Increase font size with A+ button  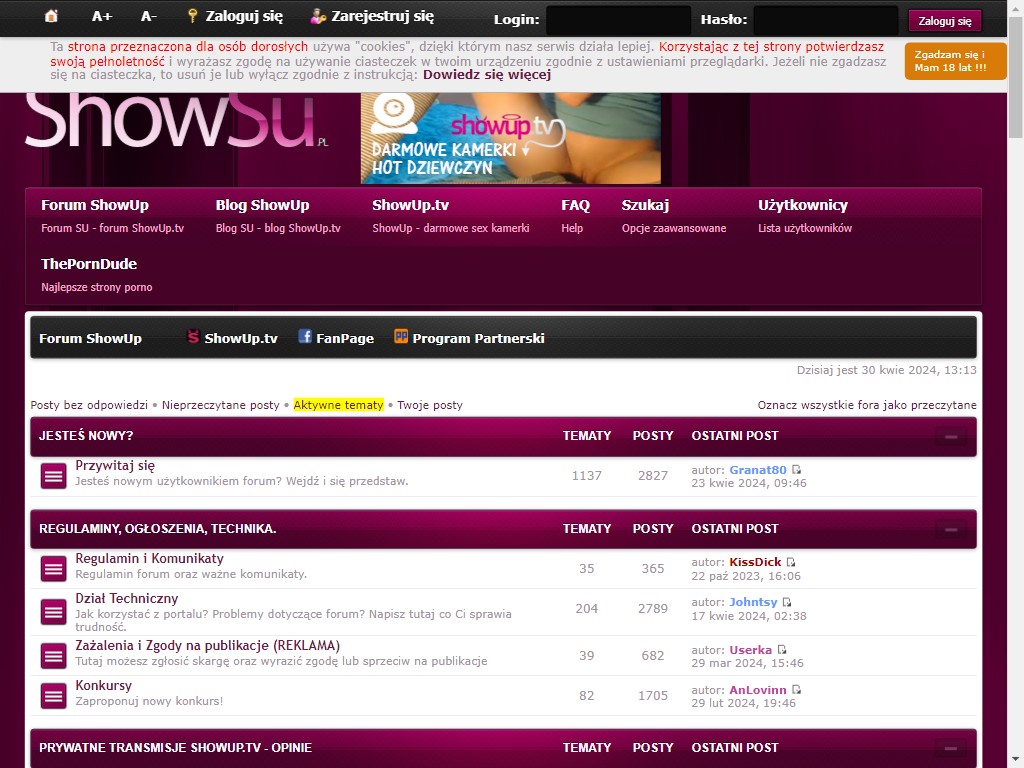coord(102,16)
